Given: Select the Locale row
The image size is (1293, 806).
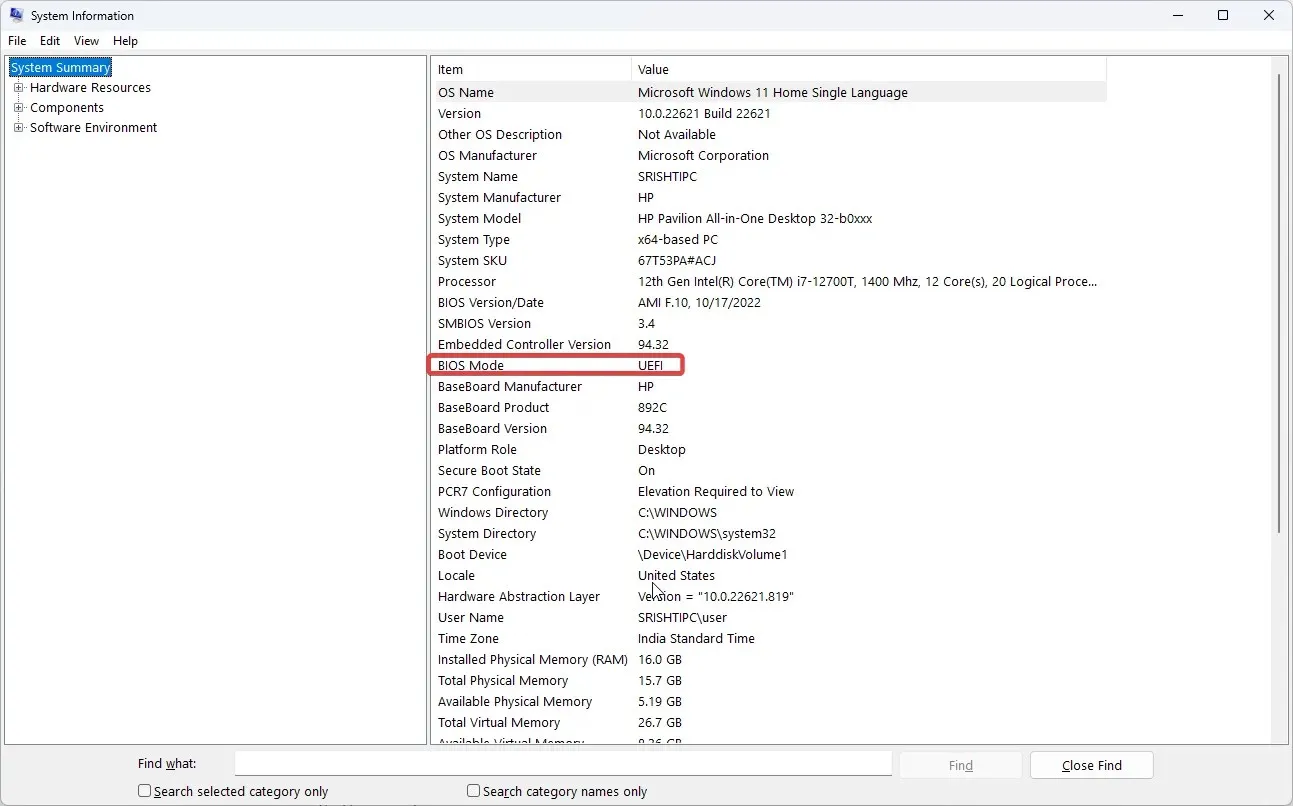Looking at the screenshot, I should pos(769,575).
